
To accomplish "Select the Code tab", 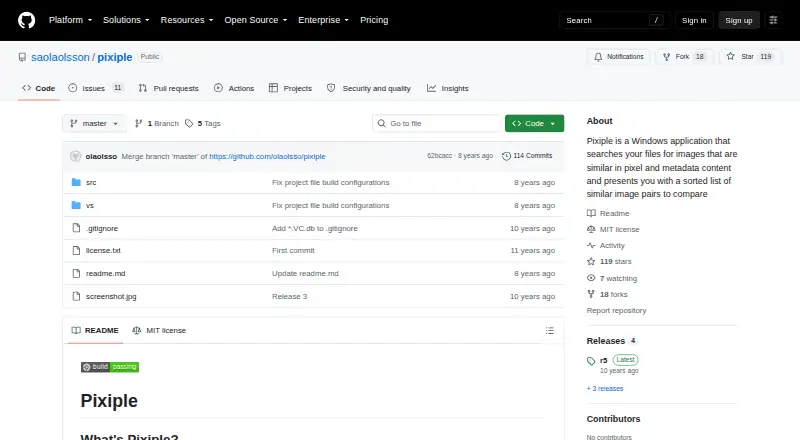I will [x=39, y=88].
